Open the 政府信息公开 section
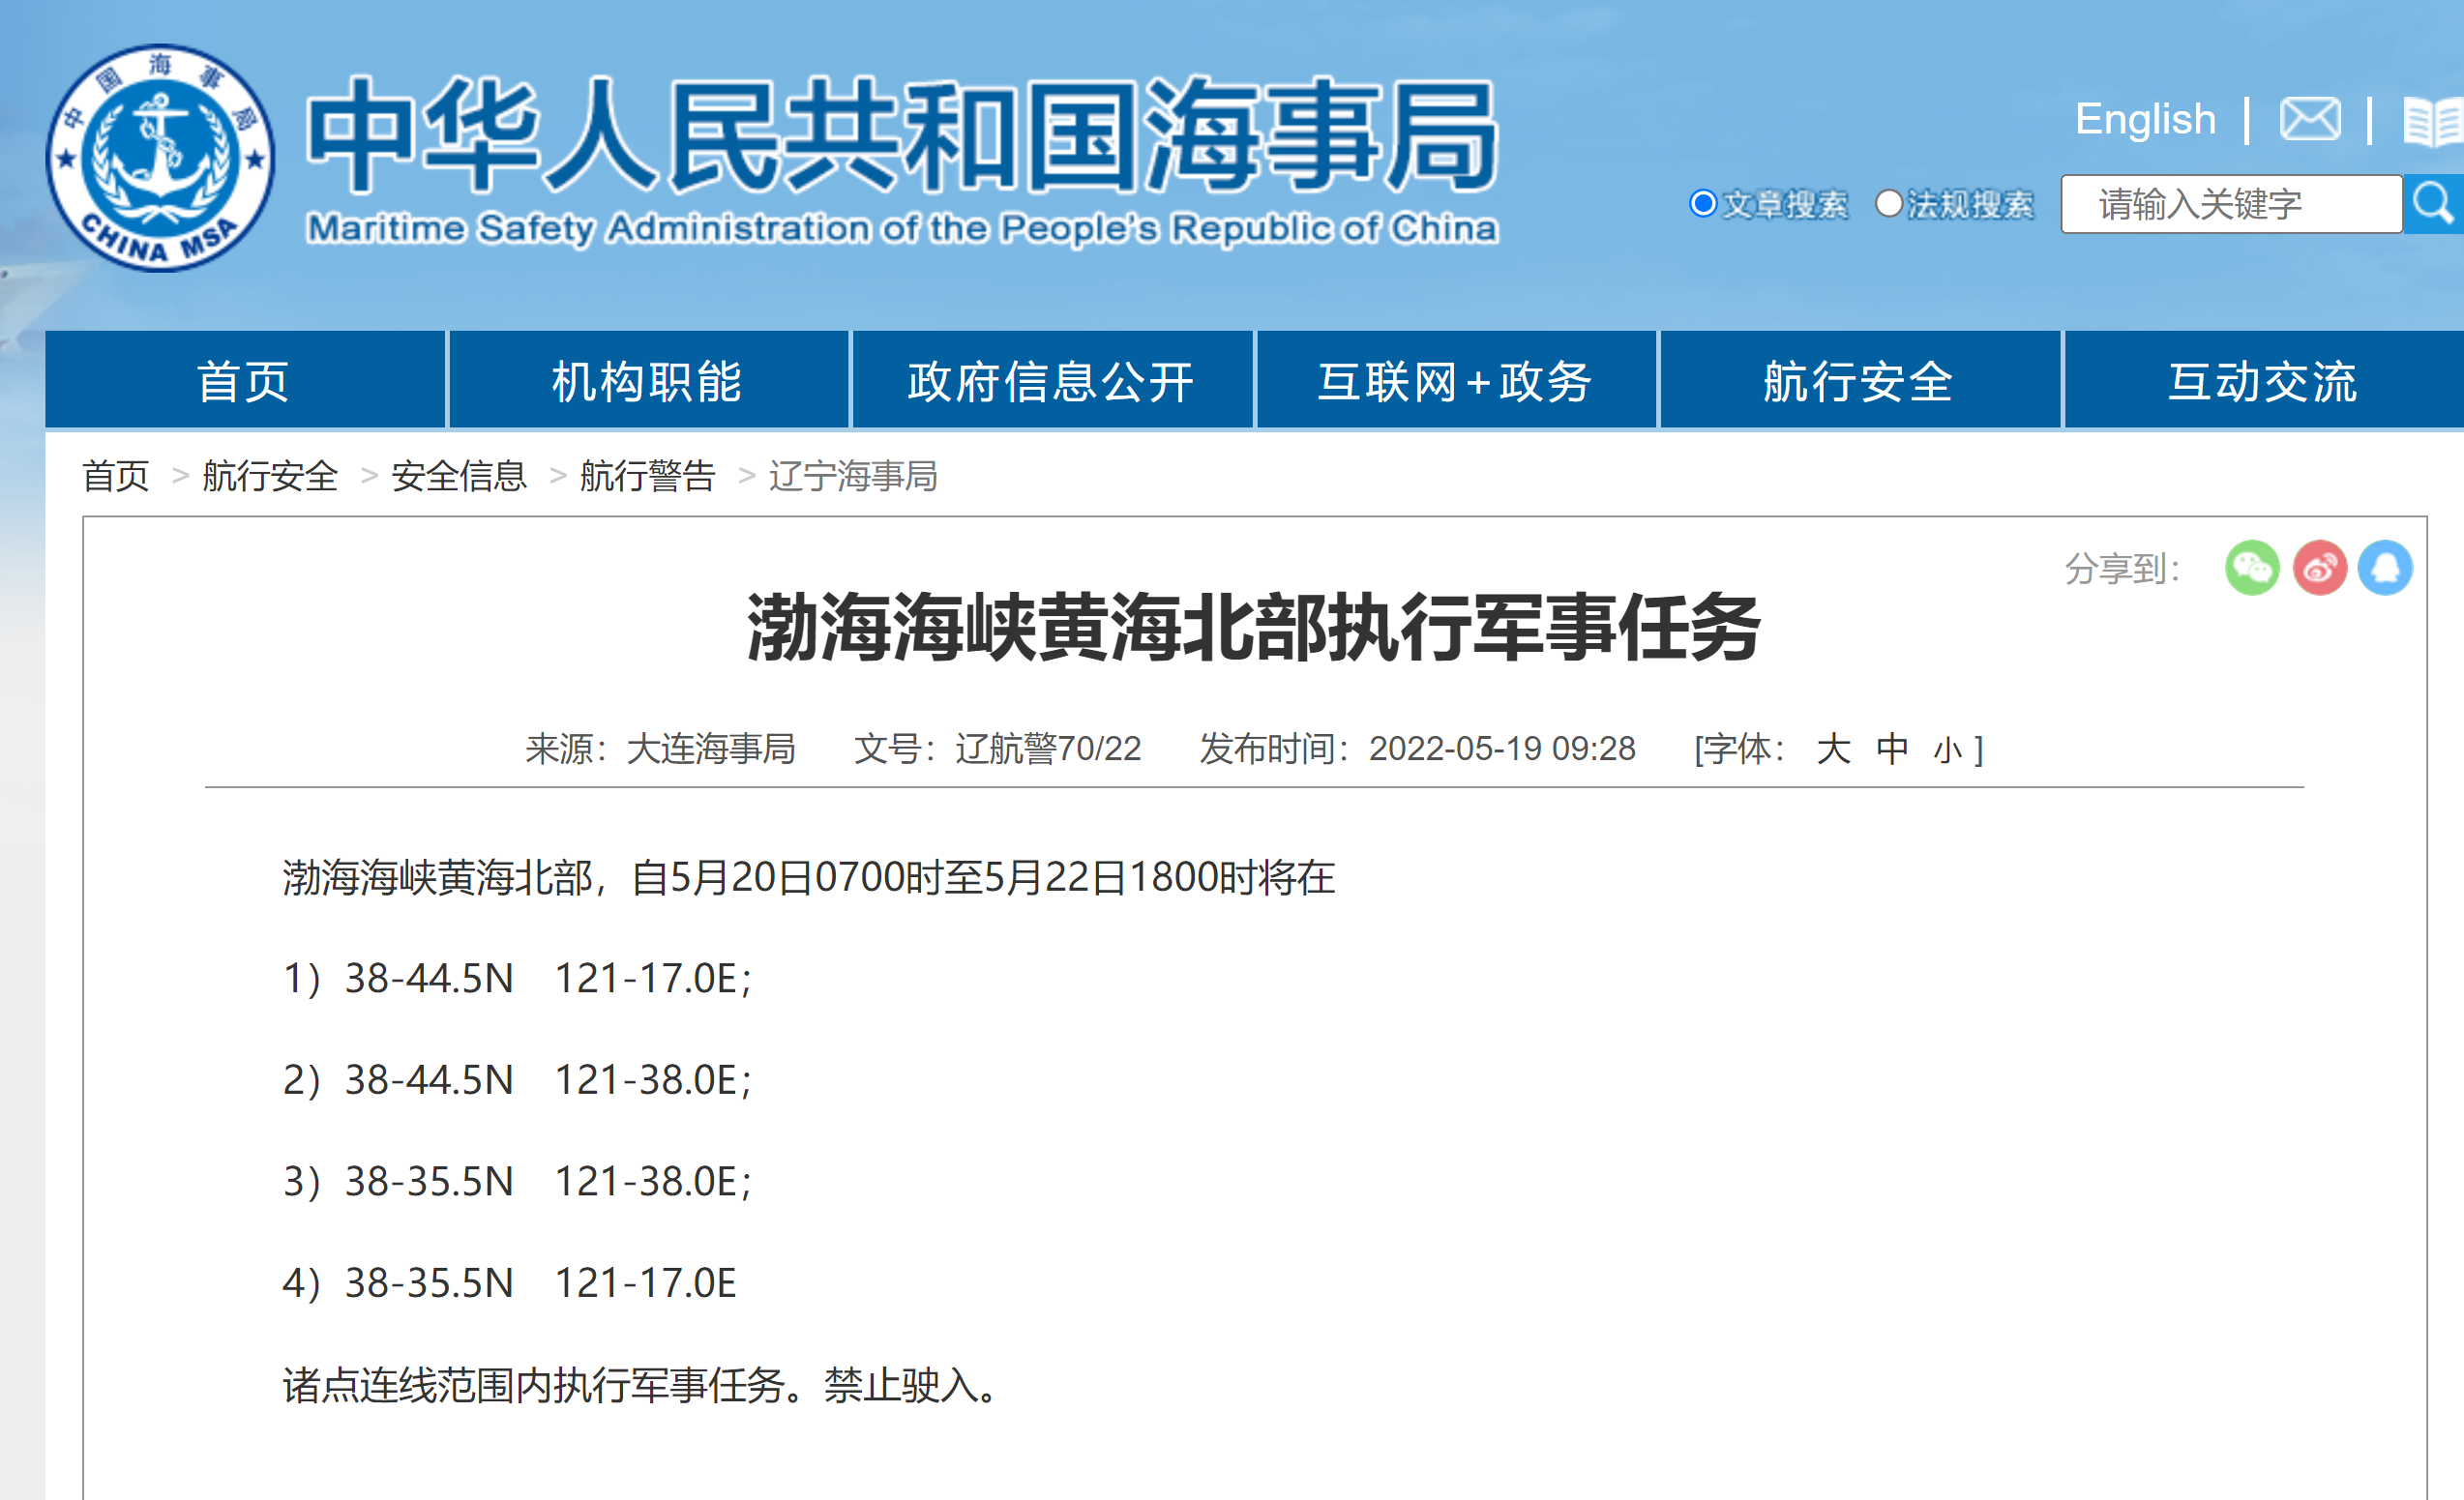 (1048, 381)
